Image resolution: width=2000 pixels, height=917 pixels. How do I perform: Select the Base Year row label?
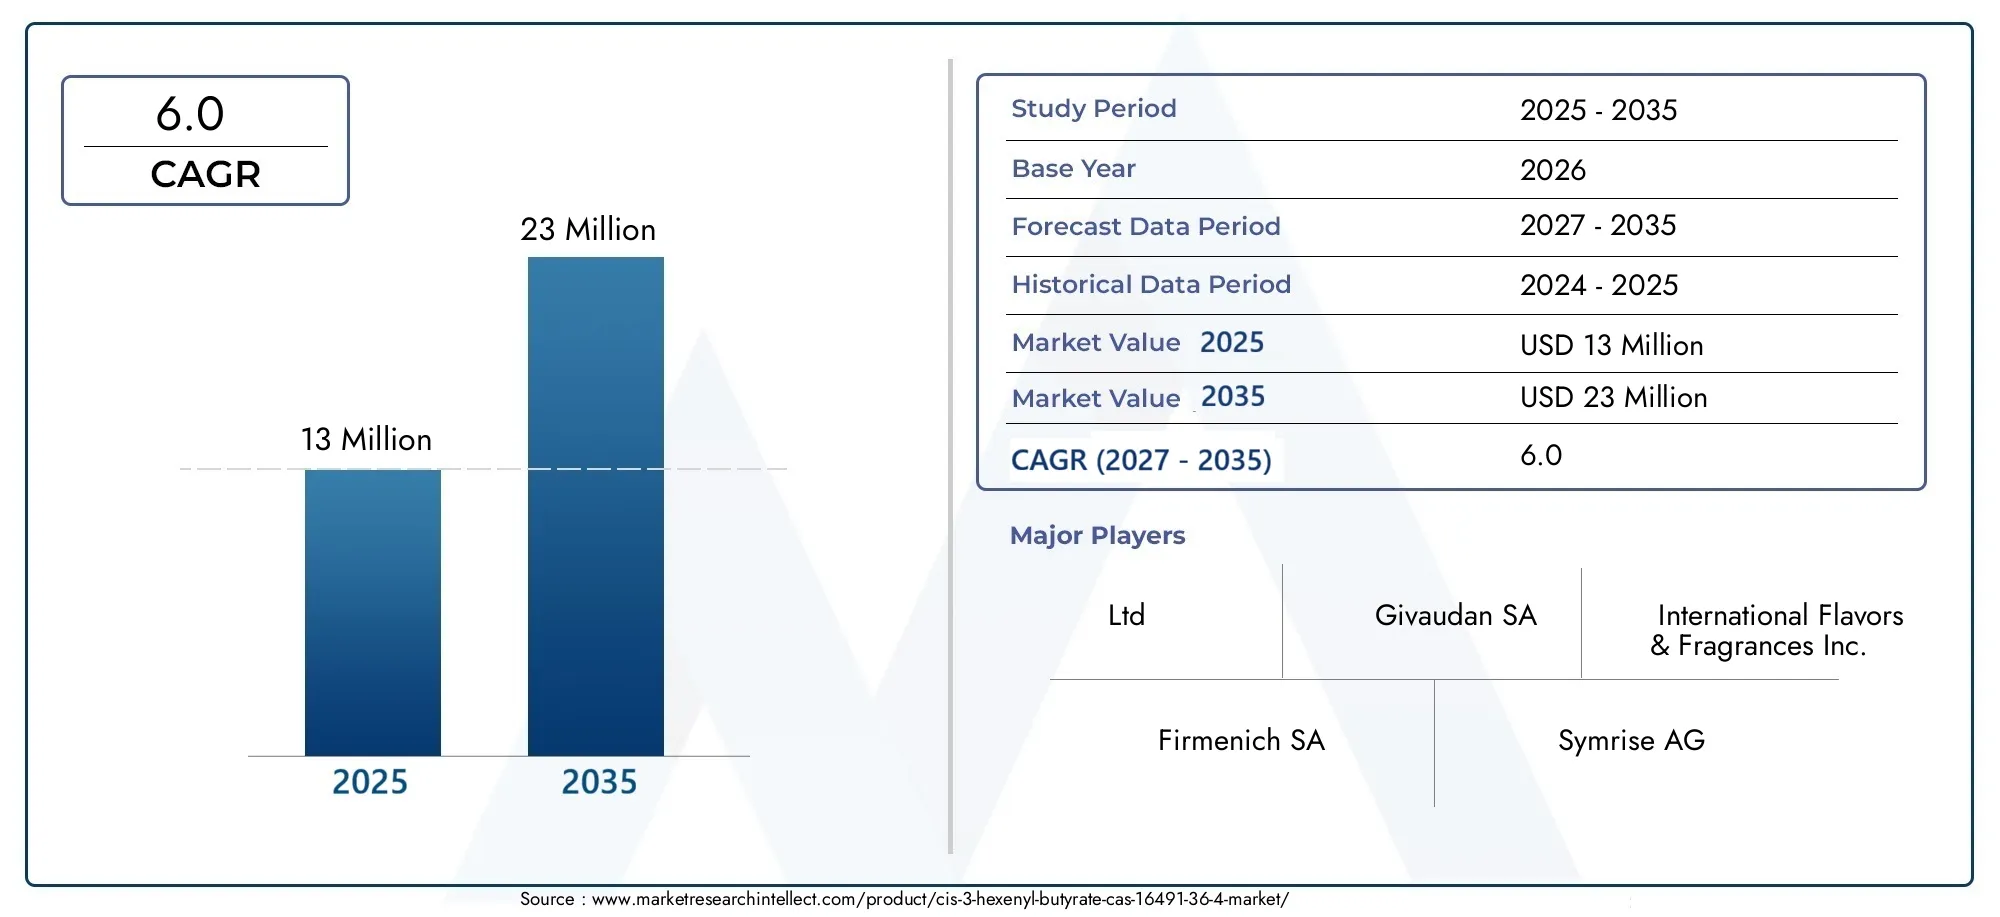coord(1074,169)
